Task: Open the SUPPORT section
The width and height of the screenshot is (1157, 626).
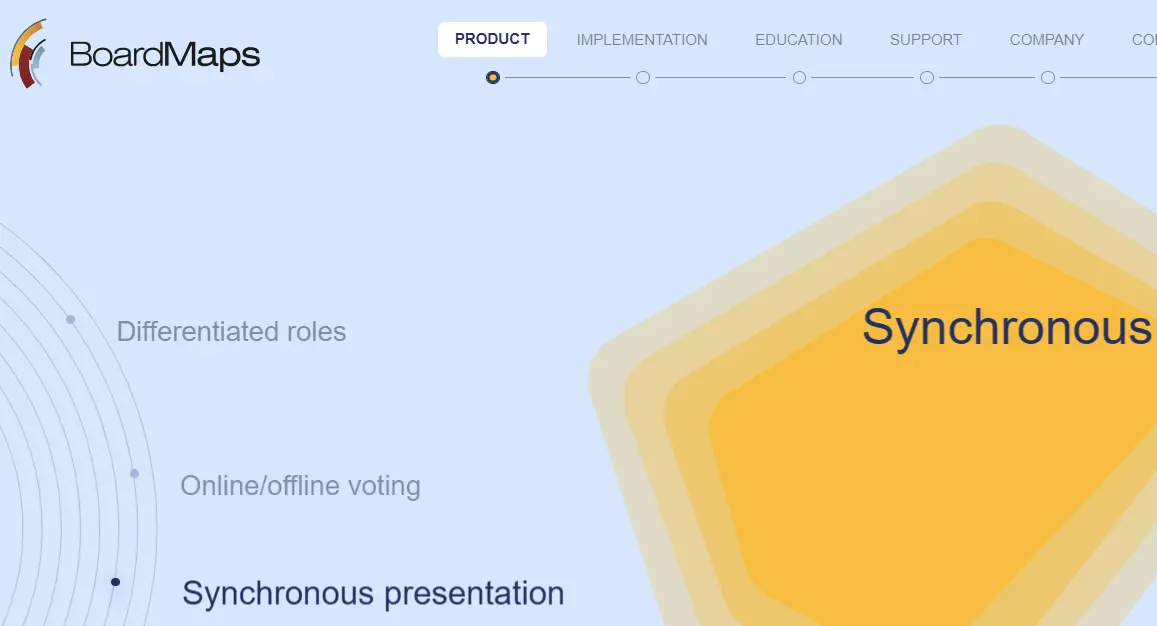Action: (925, 40)
